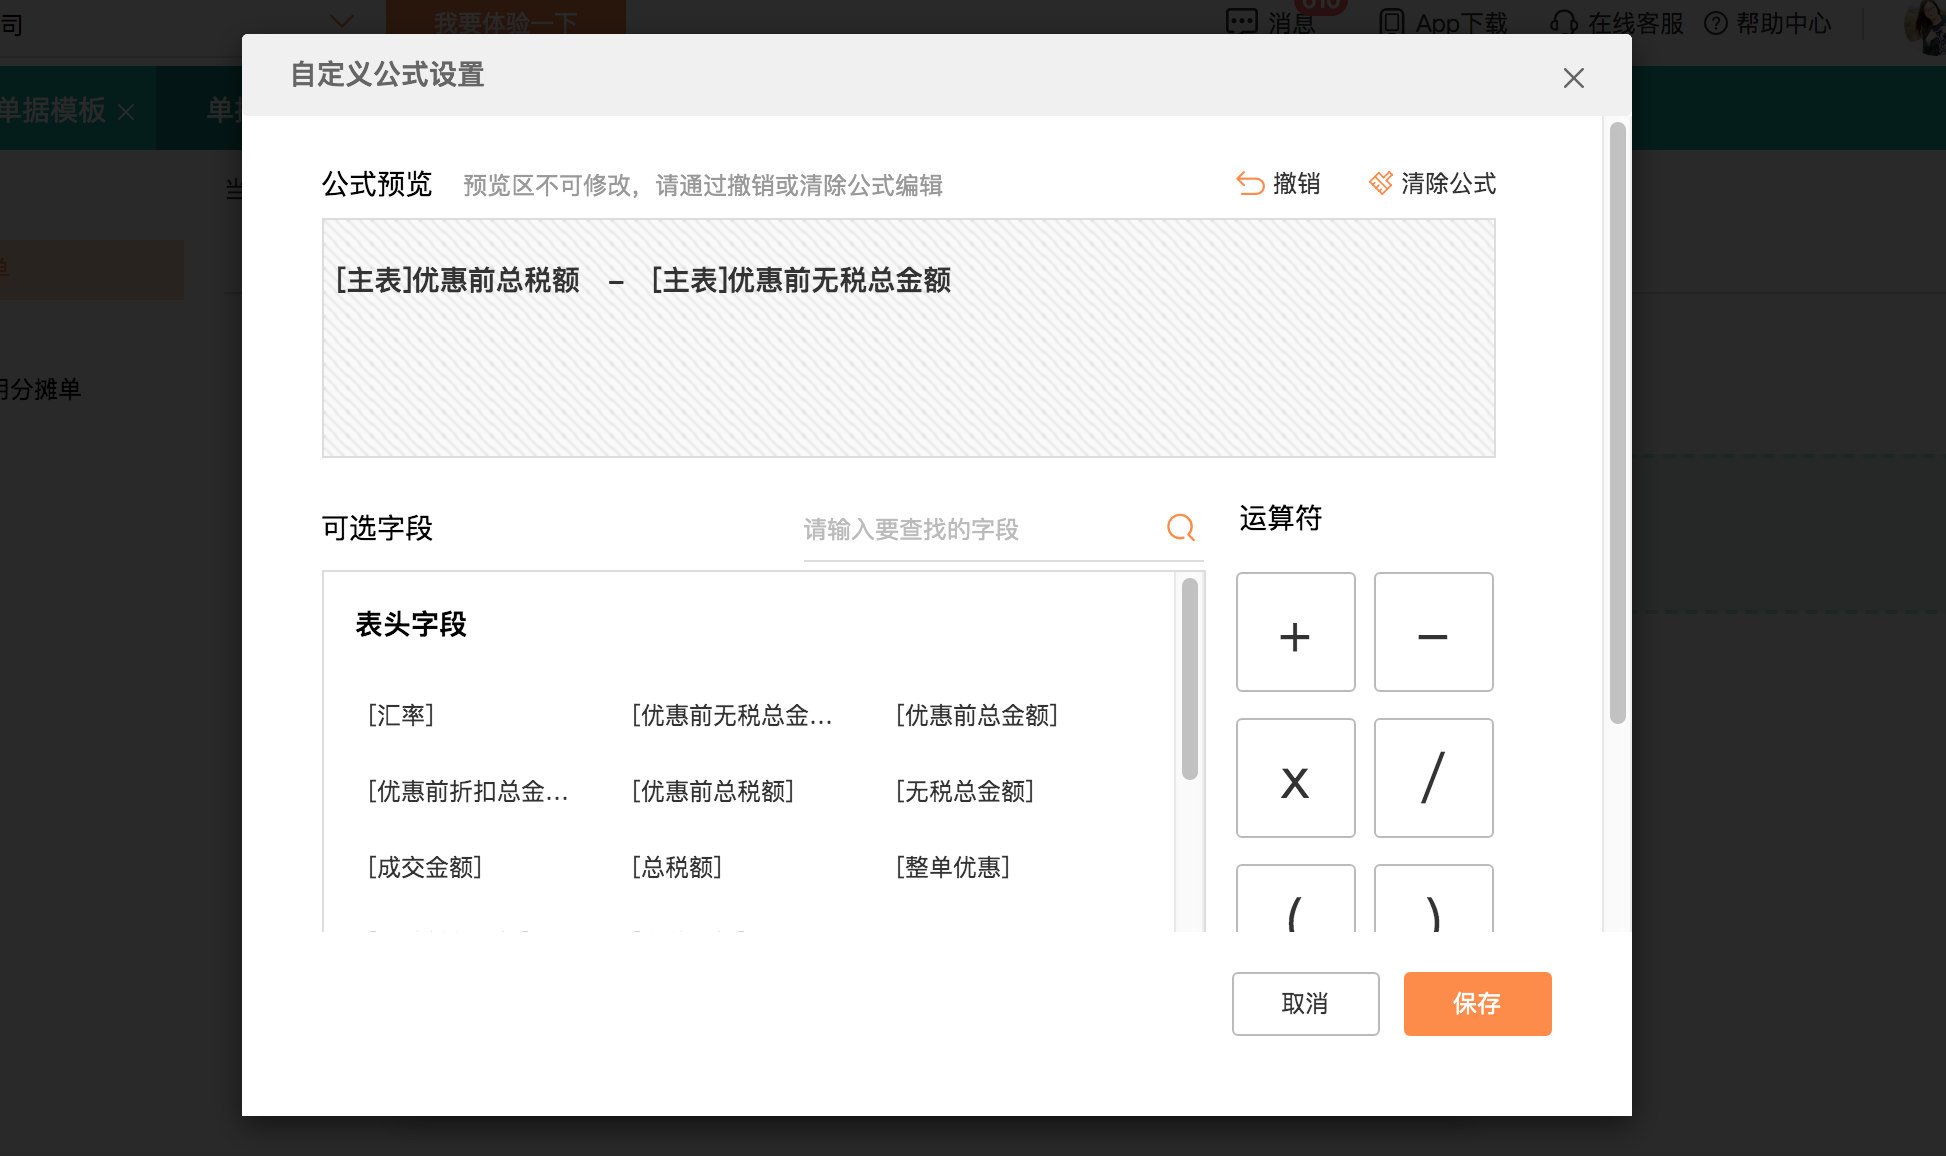Screen dimensions: 1946x1156
Task: Click the subtraction operator icon
Action: click(x=1433, y=632)
